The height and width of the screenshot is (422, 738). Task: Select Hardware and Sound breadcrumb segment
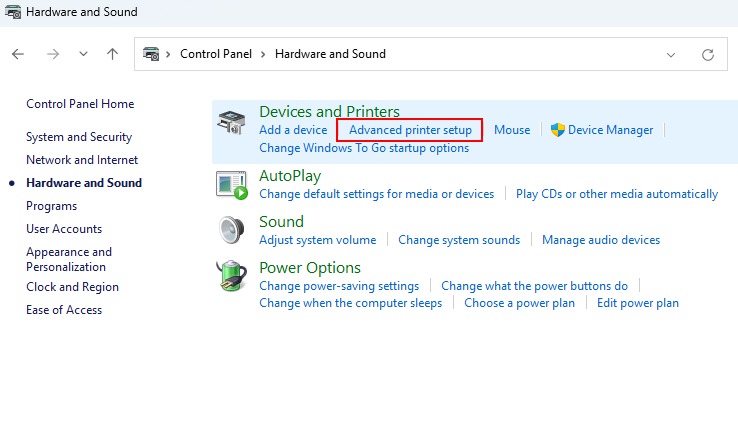pos(330,54)
